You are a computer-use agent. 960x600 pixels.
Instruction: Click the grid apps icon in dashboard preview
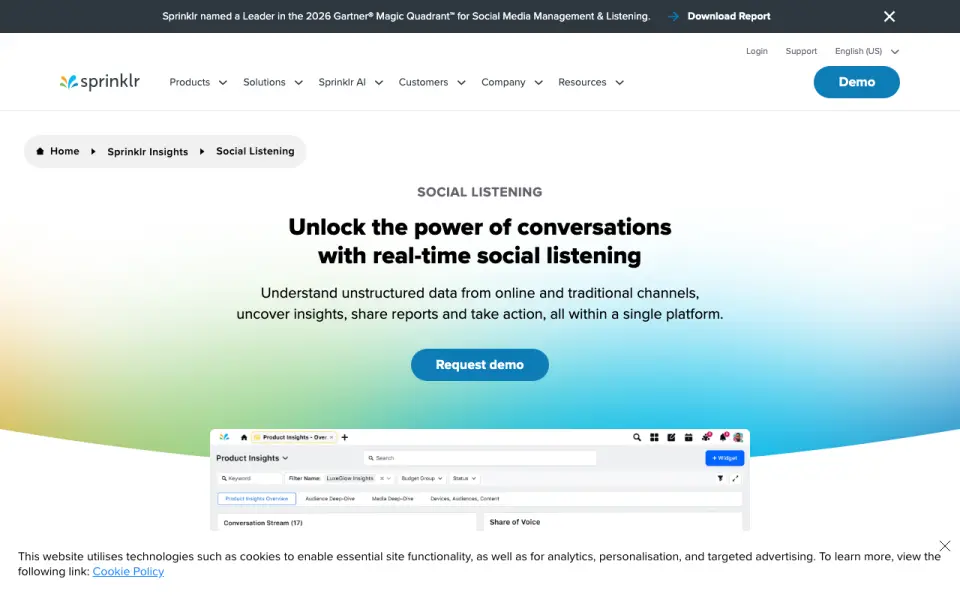(x=654, y=437)
